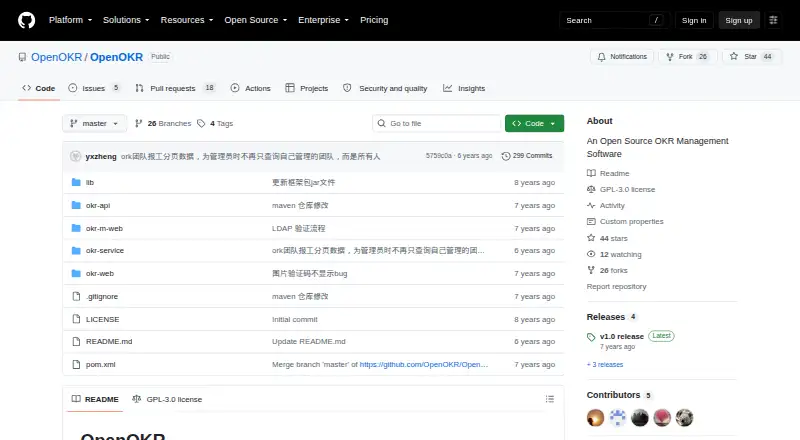This screenshot has height=440, width=800.
Task: Switch to the Insights tab
Action: (464, 88)
